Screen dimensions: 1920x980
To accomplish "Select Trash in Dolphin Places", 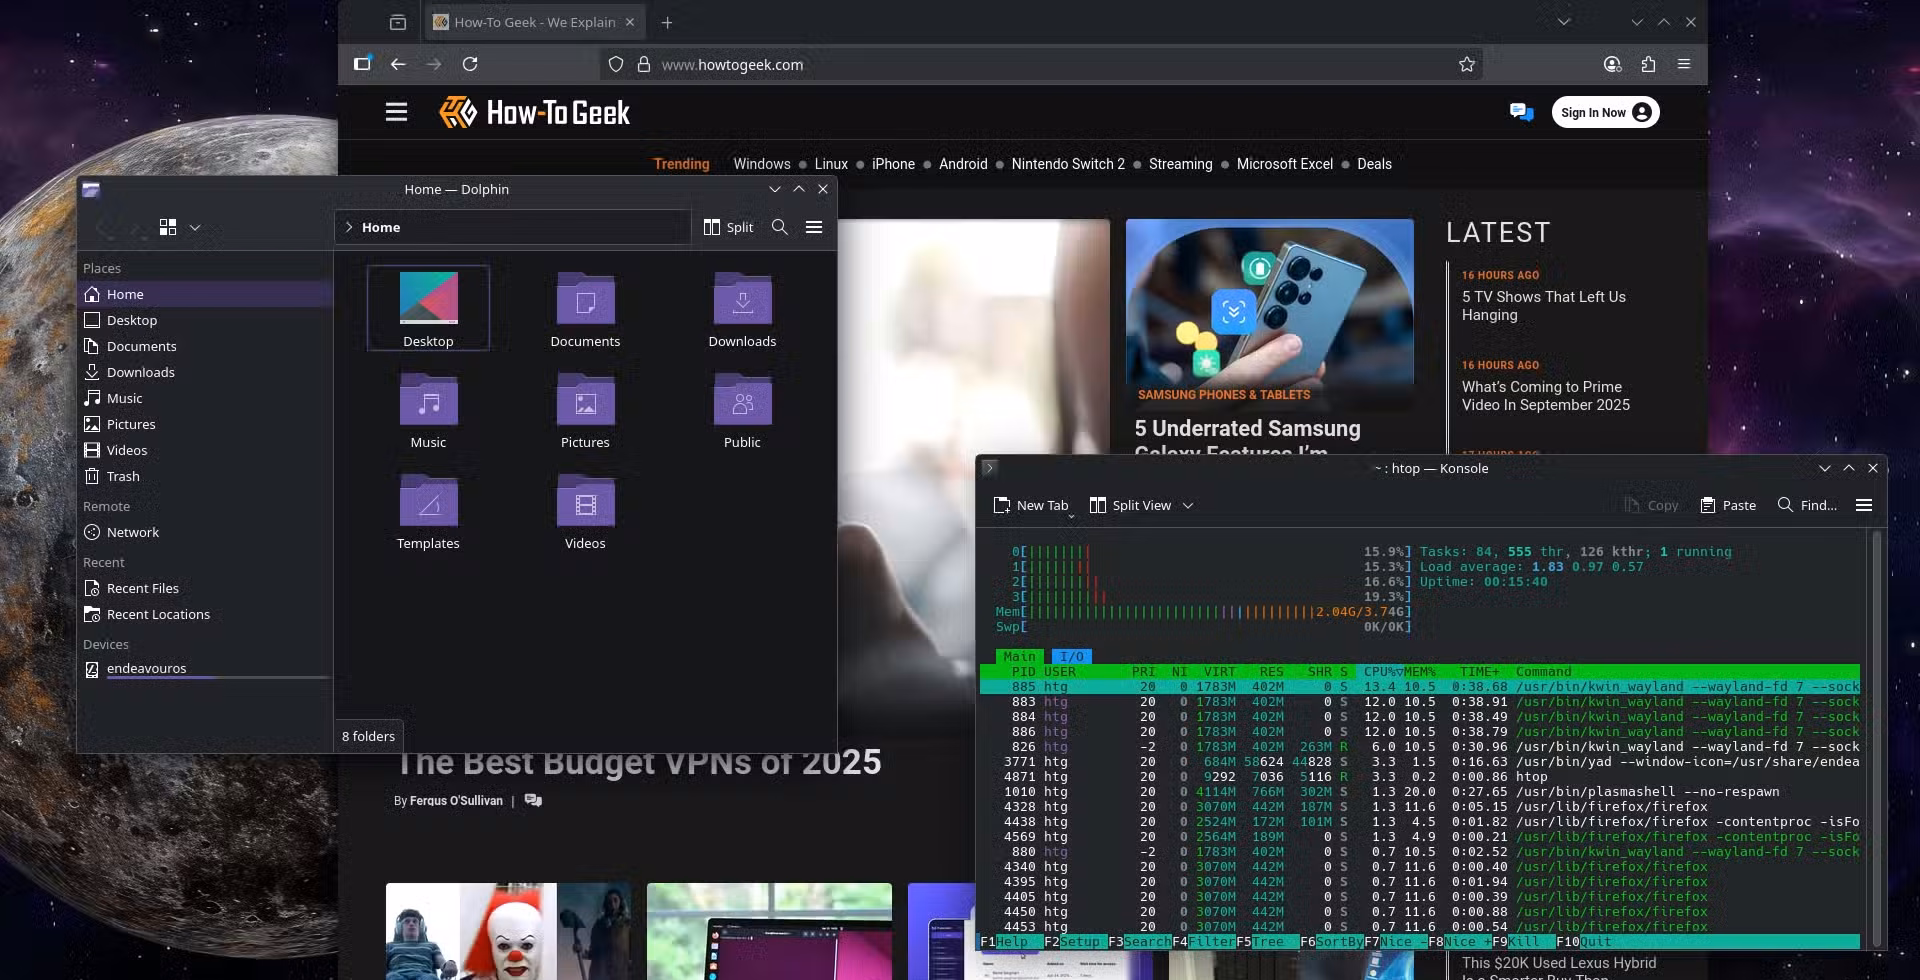I will point(205,476).
